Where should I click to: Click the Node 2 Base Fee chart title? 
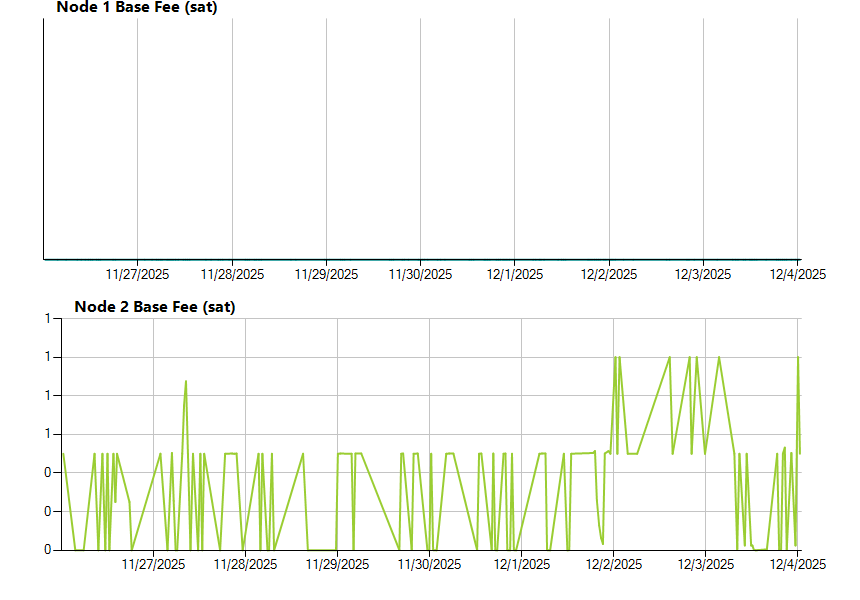point(154,307)
